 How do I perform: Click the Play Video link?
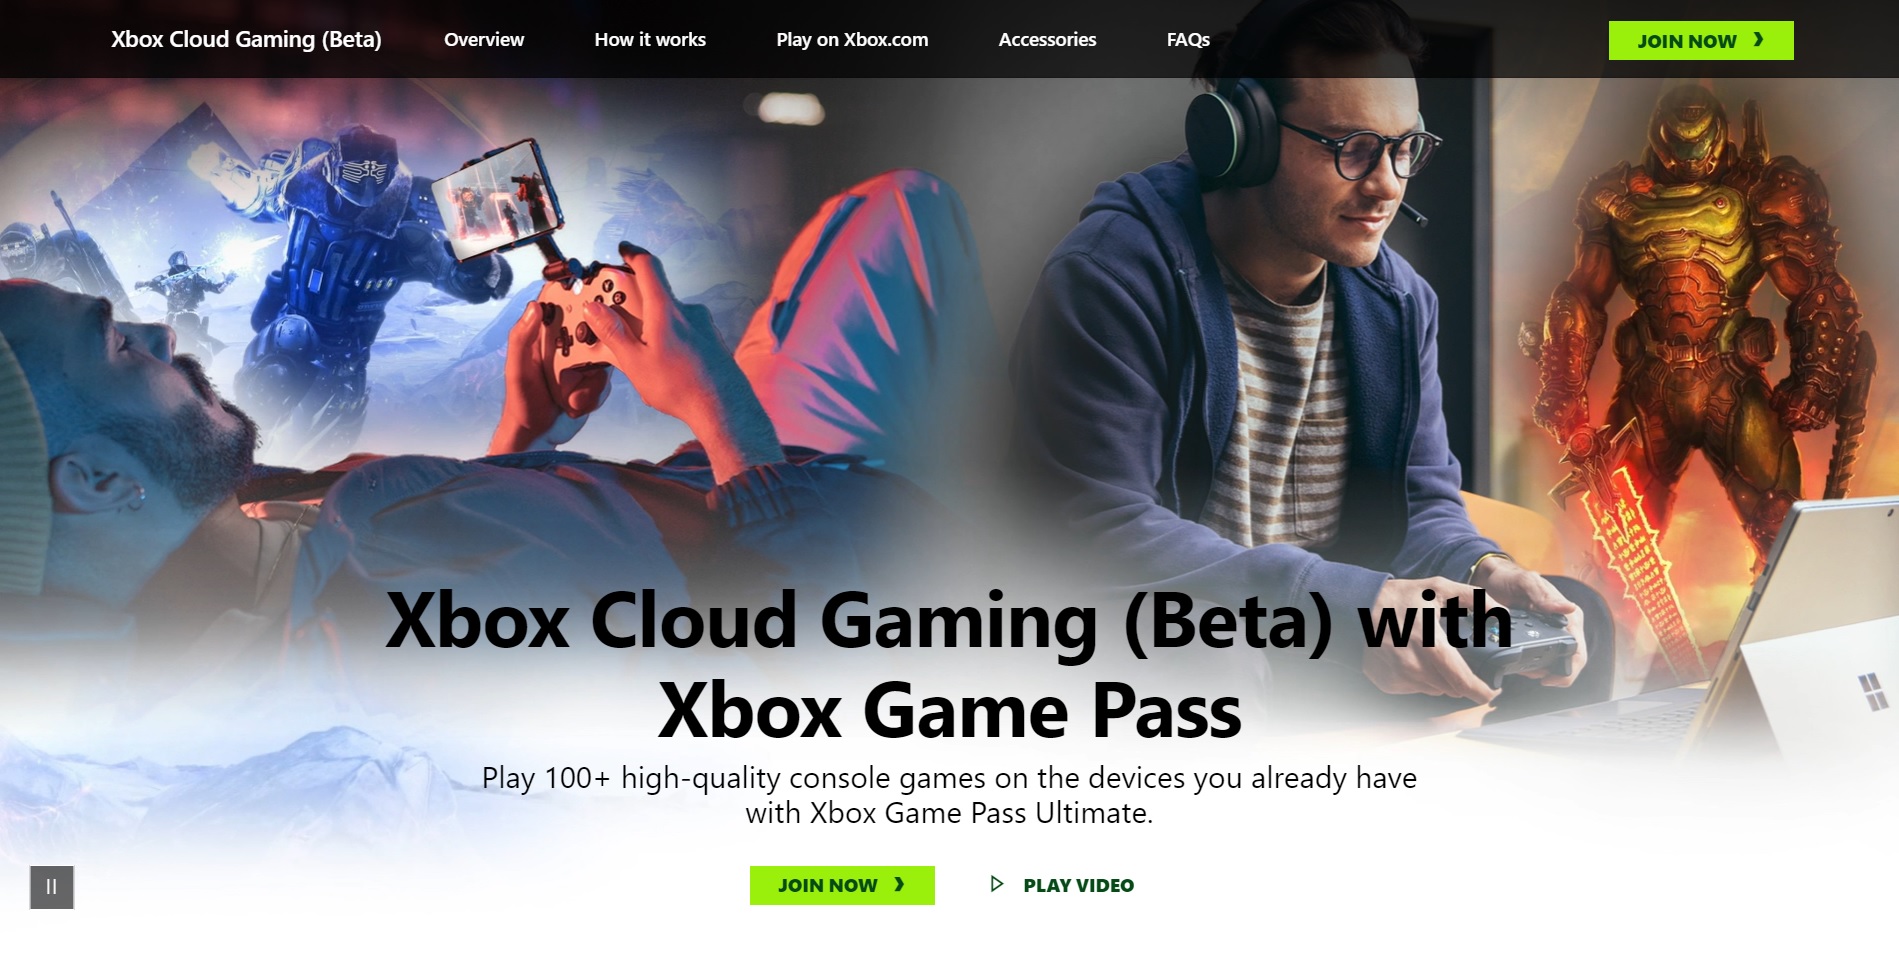[1062, 885]
